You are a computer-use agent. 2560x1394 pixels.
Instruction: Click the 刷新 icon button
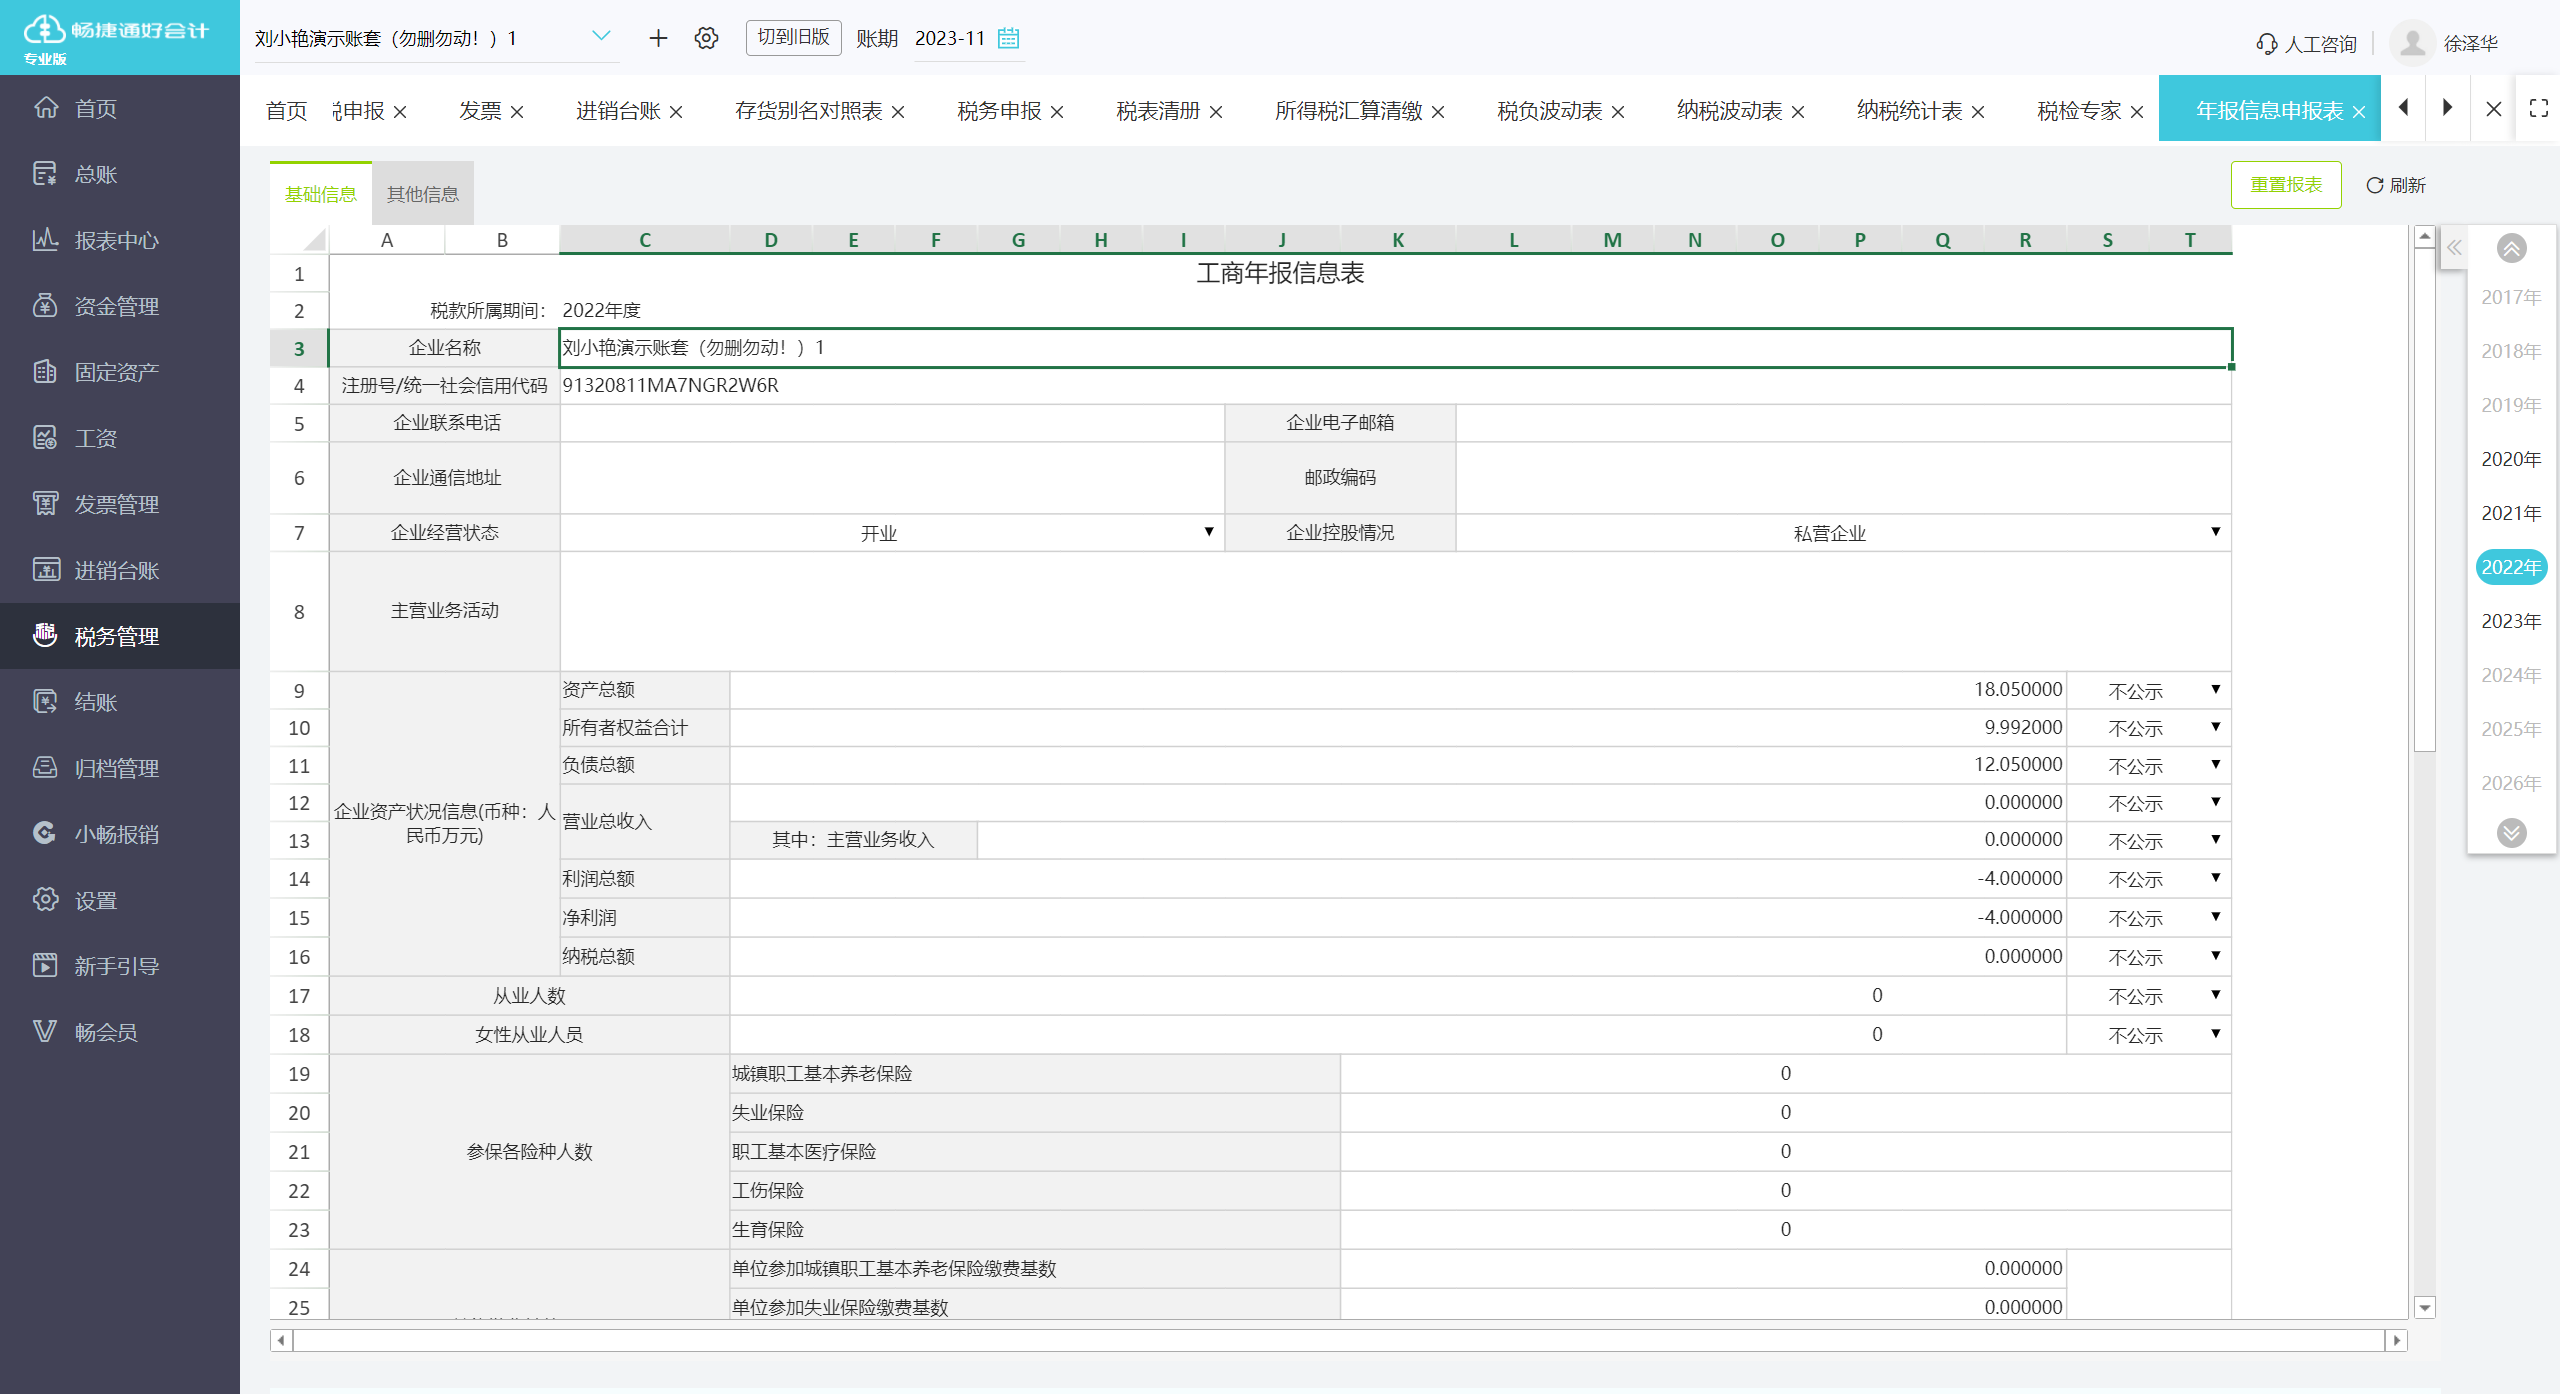pos(2373,184)
